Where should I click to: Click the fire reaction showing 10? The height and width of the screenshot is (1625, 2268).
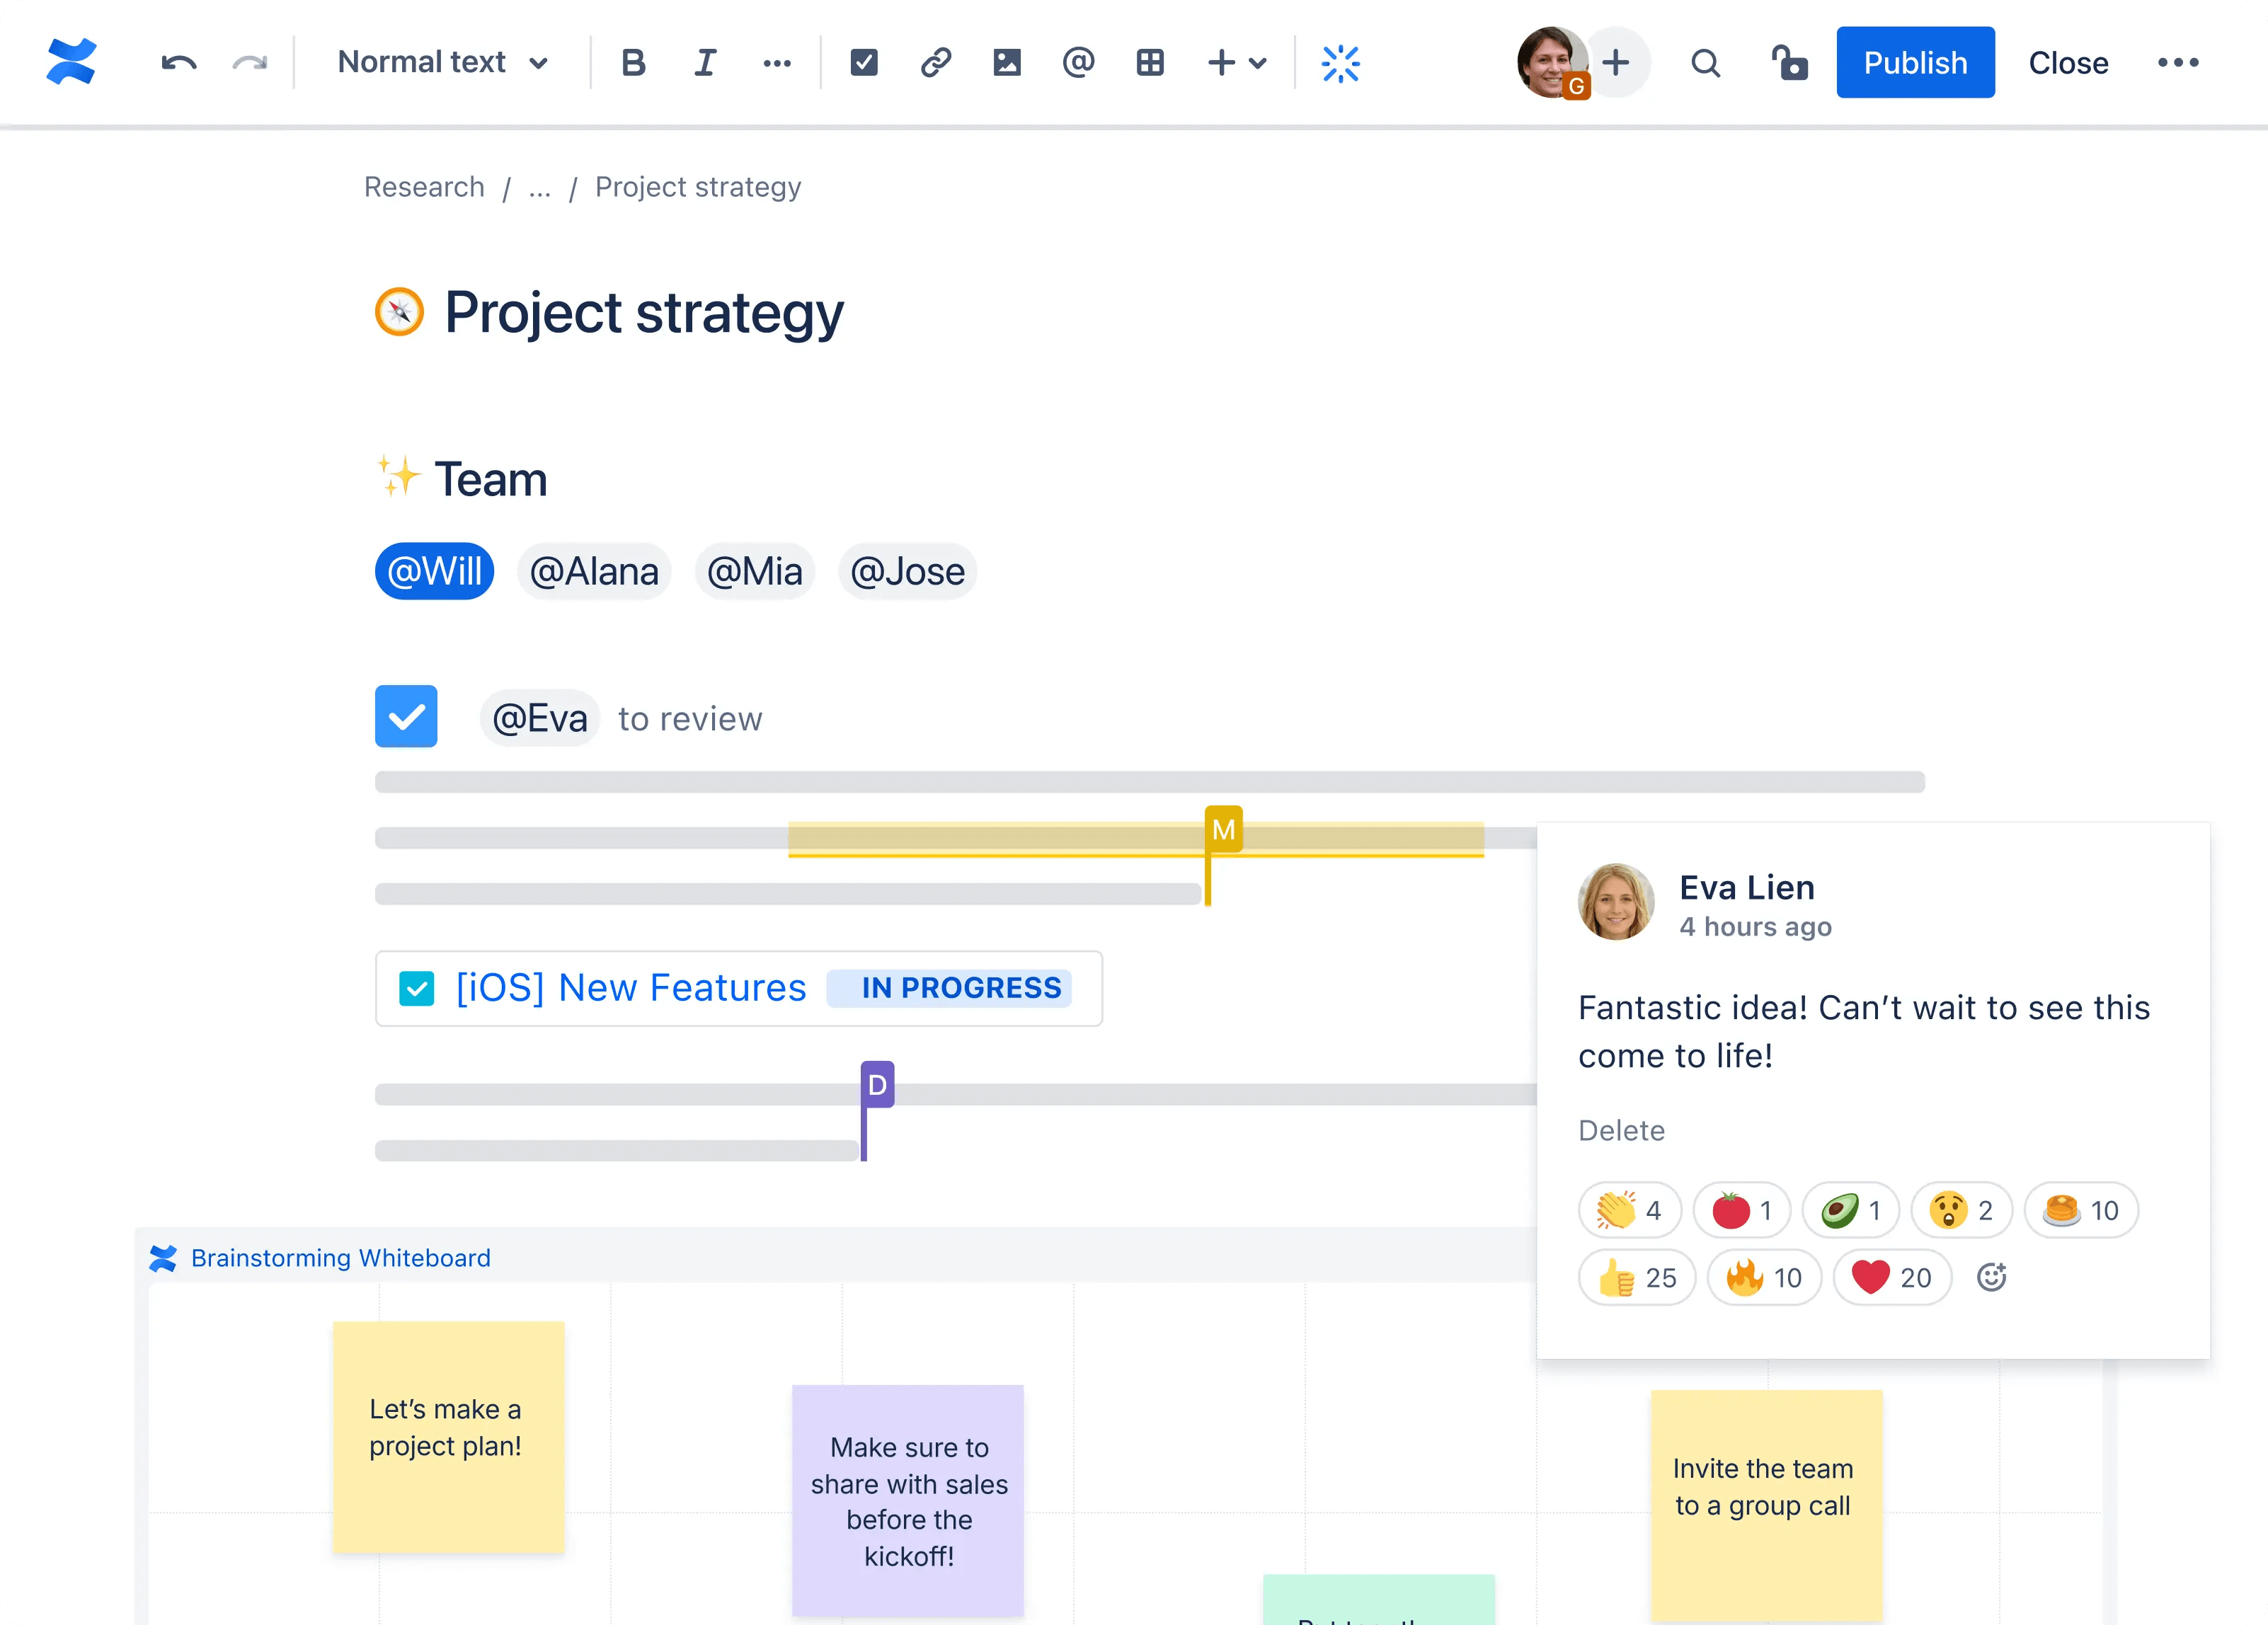click(1763, 1277)
